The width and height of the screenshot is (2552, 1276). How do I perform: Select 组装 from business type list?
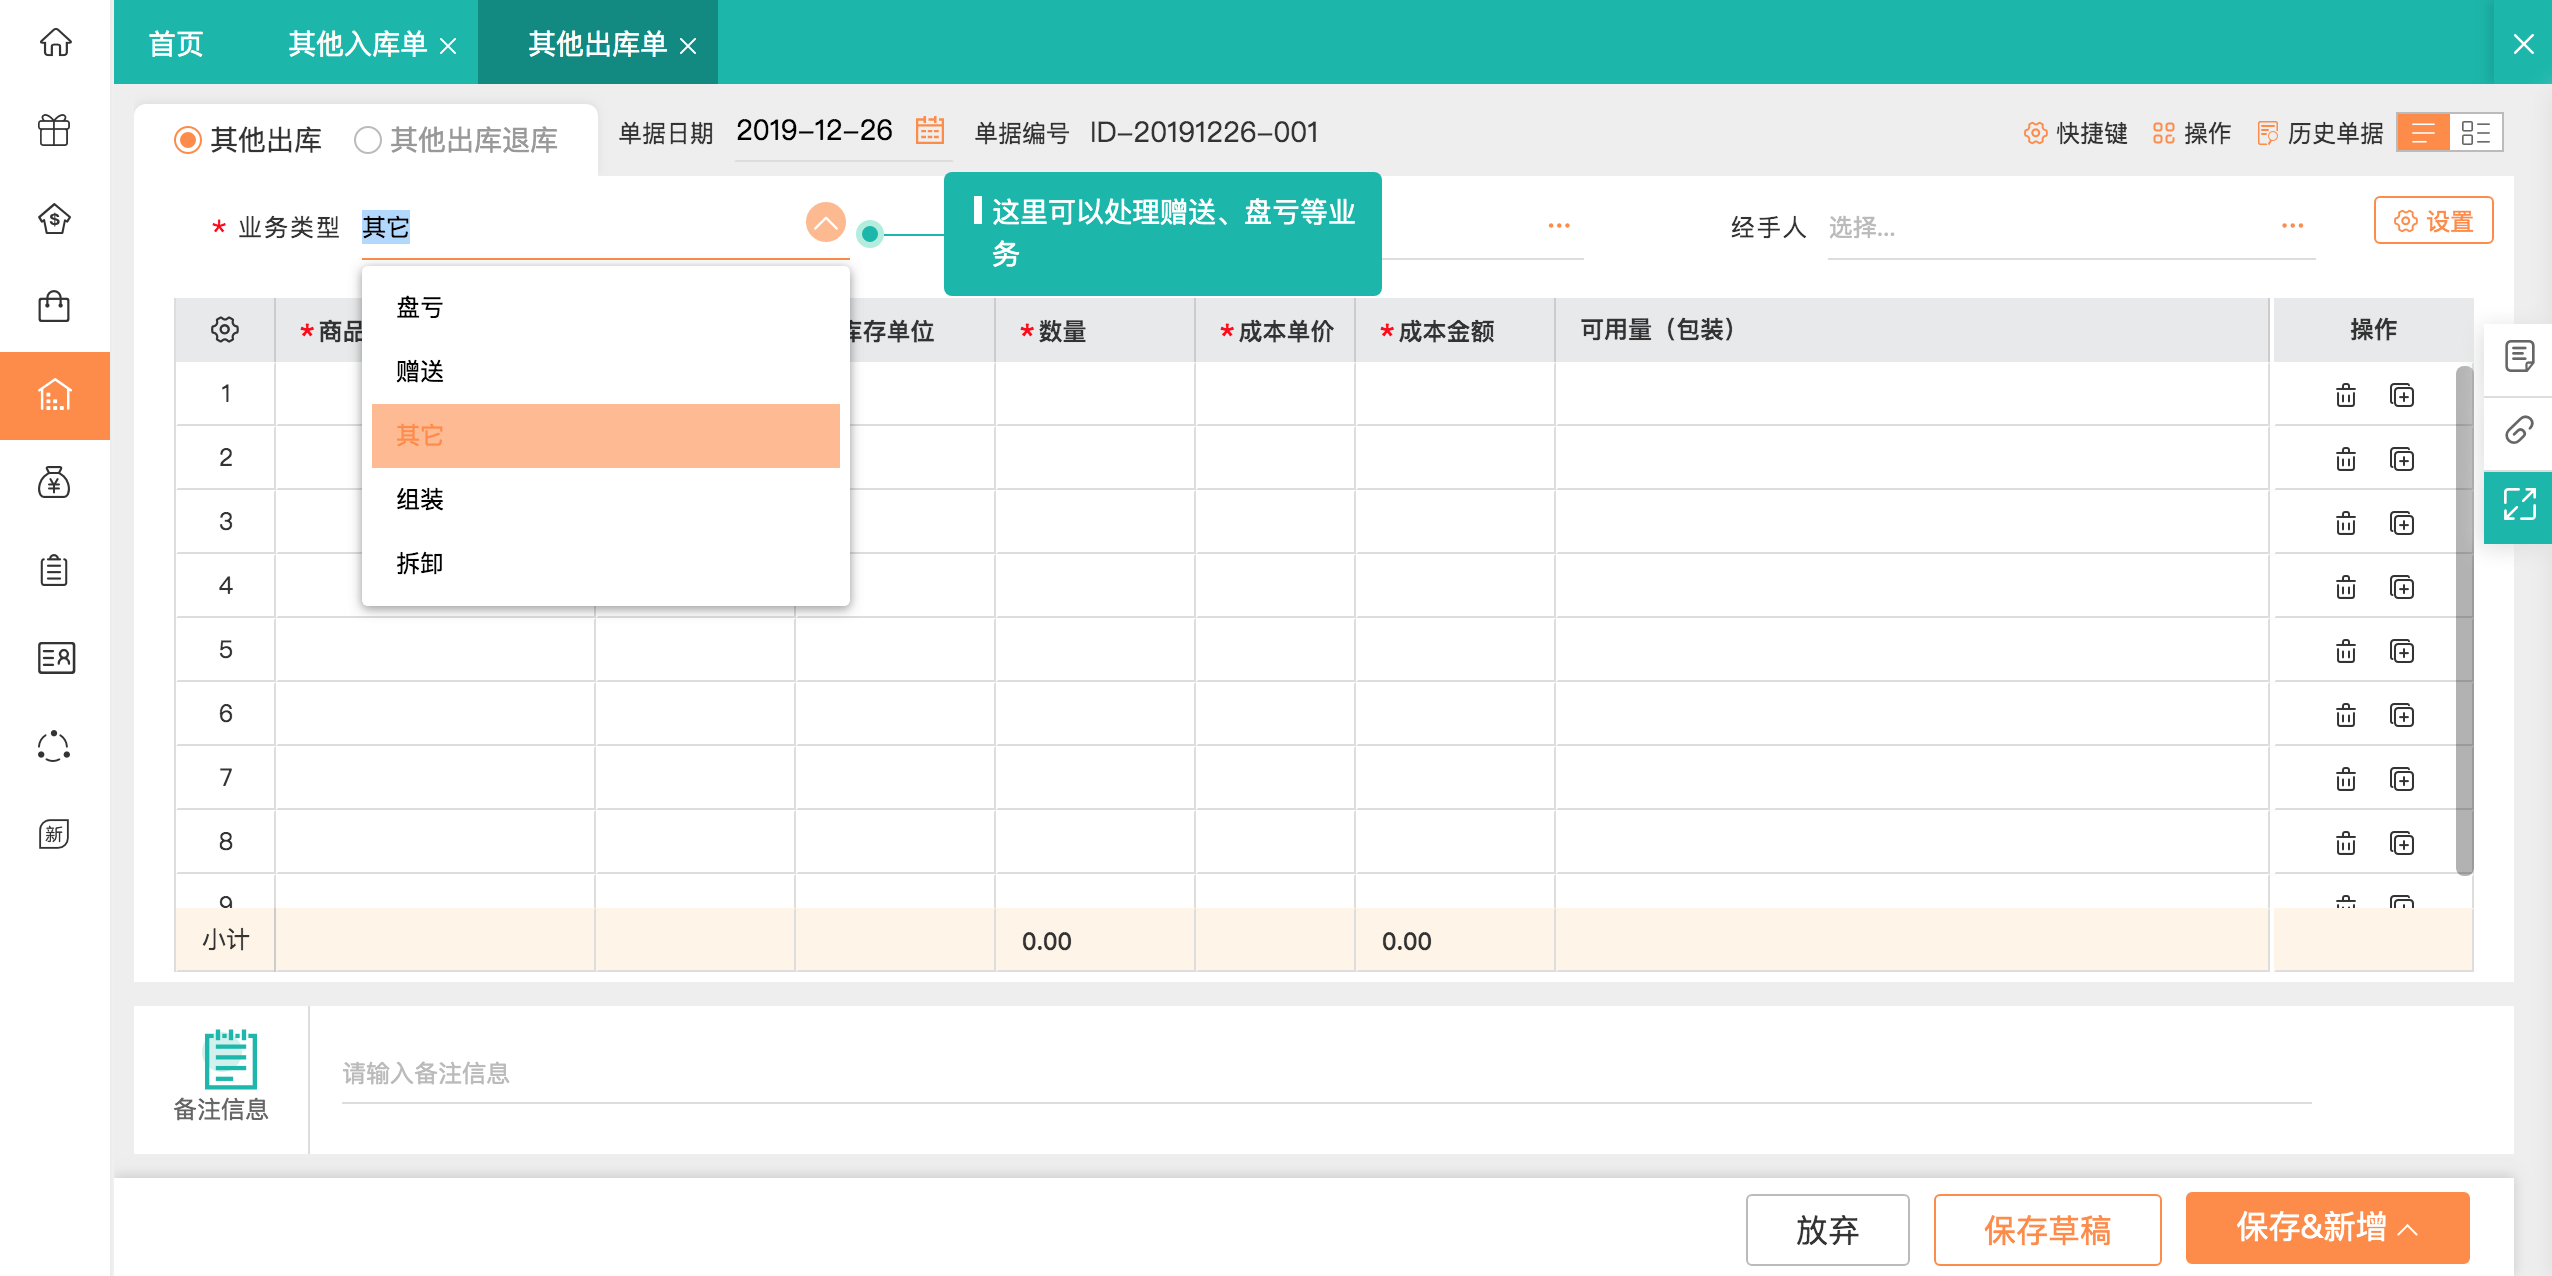[420, 501]
